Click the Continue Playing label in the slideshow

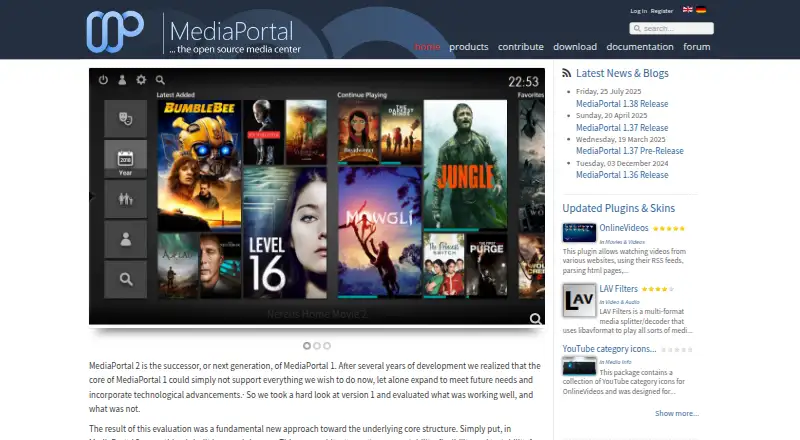(362, 95)
